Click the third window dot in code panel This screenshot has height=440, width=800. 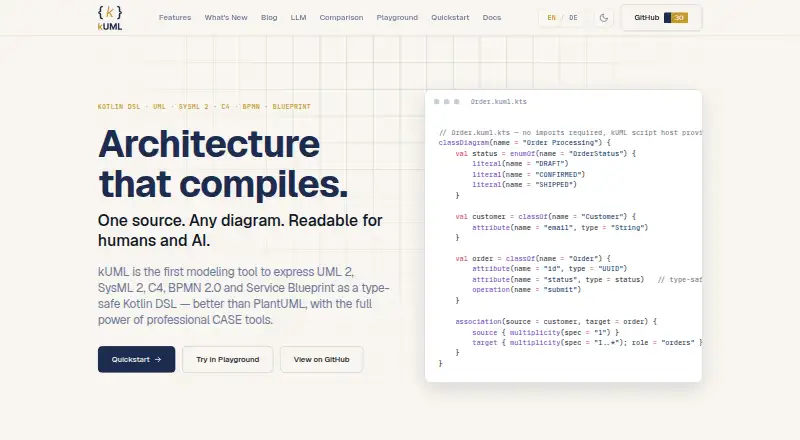457,102
